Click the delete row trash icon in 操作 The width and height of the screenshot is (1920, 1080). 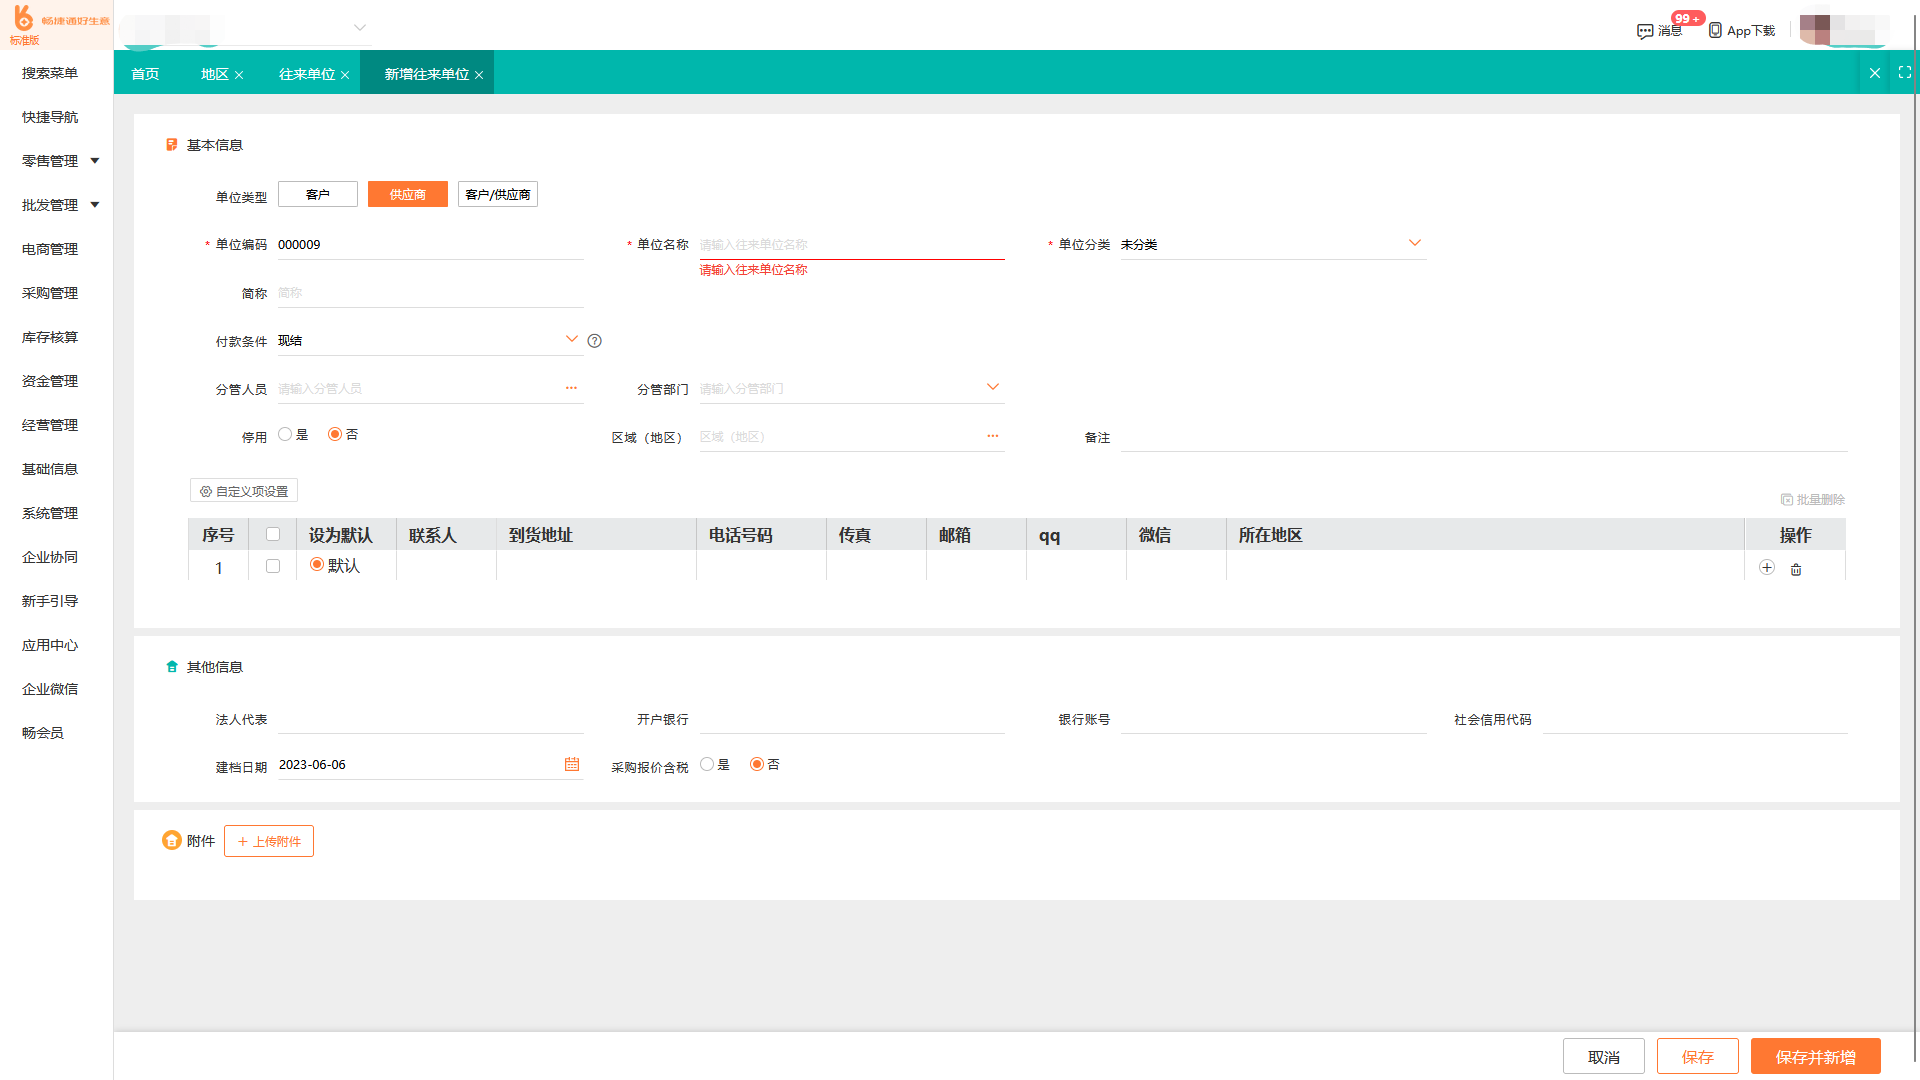[x=1795, y=570]
